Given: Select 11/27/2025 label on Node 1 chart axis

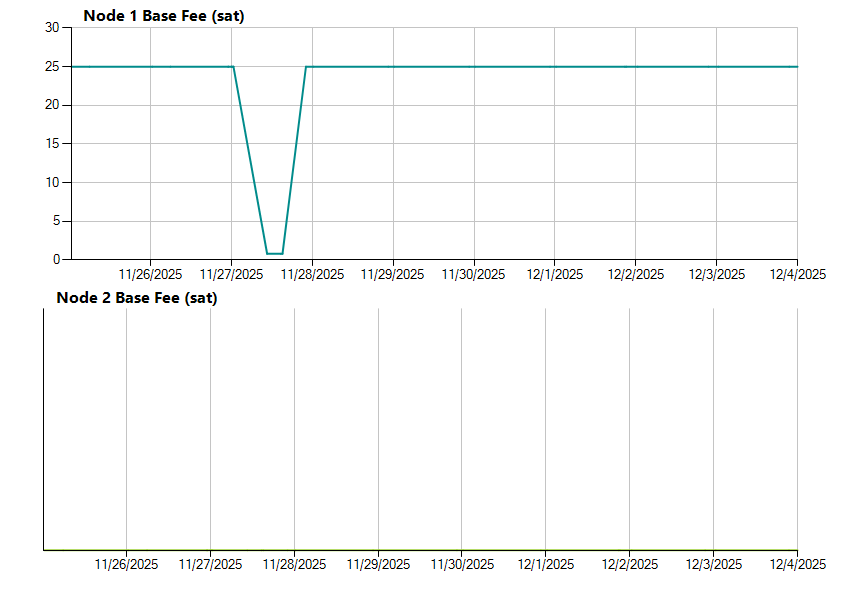Looking at the screenshot, I should [x=231, y=274].
